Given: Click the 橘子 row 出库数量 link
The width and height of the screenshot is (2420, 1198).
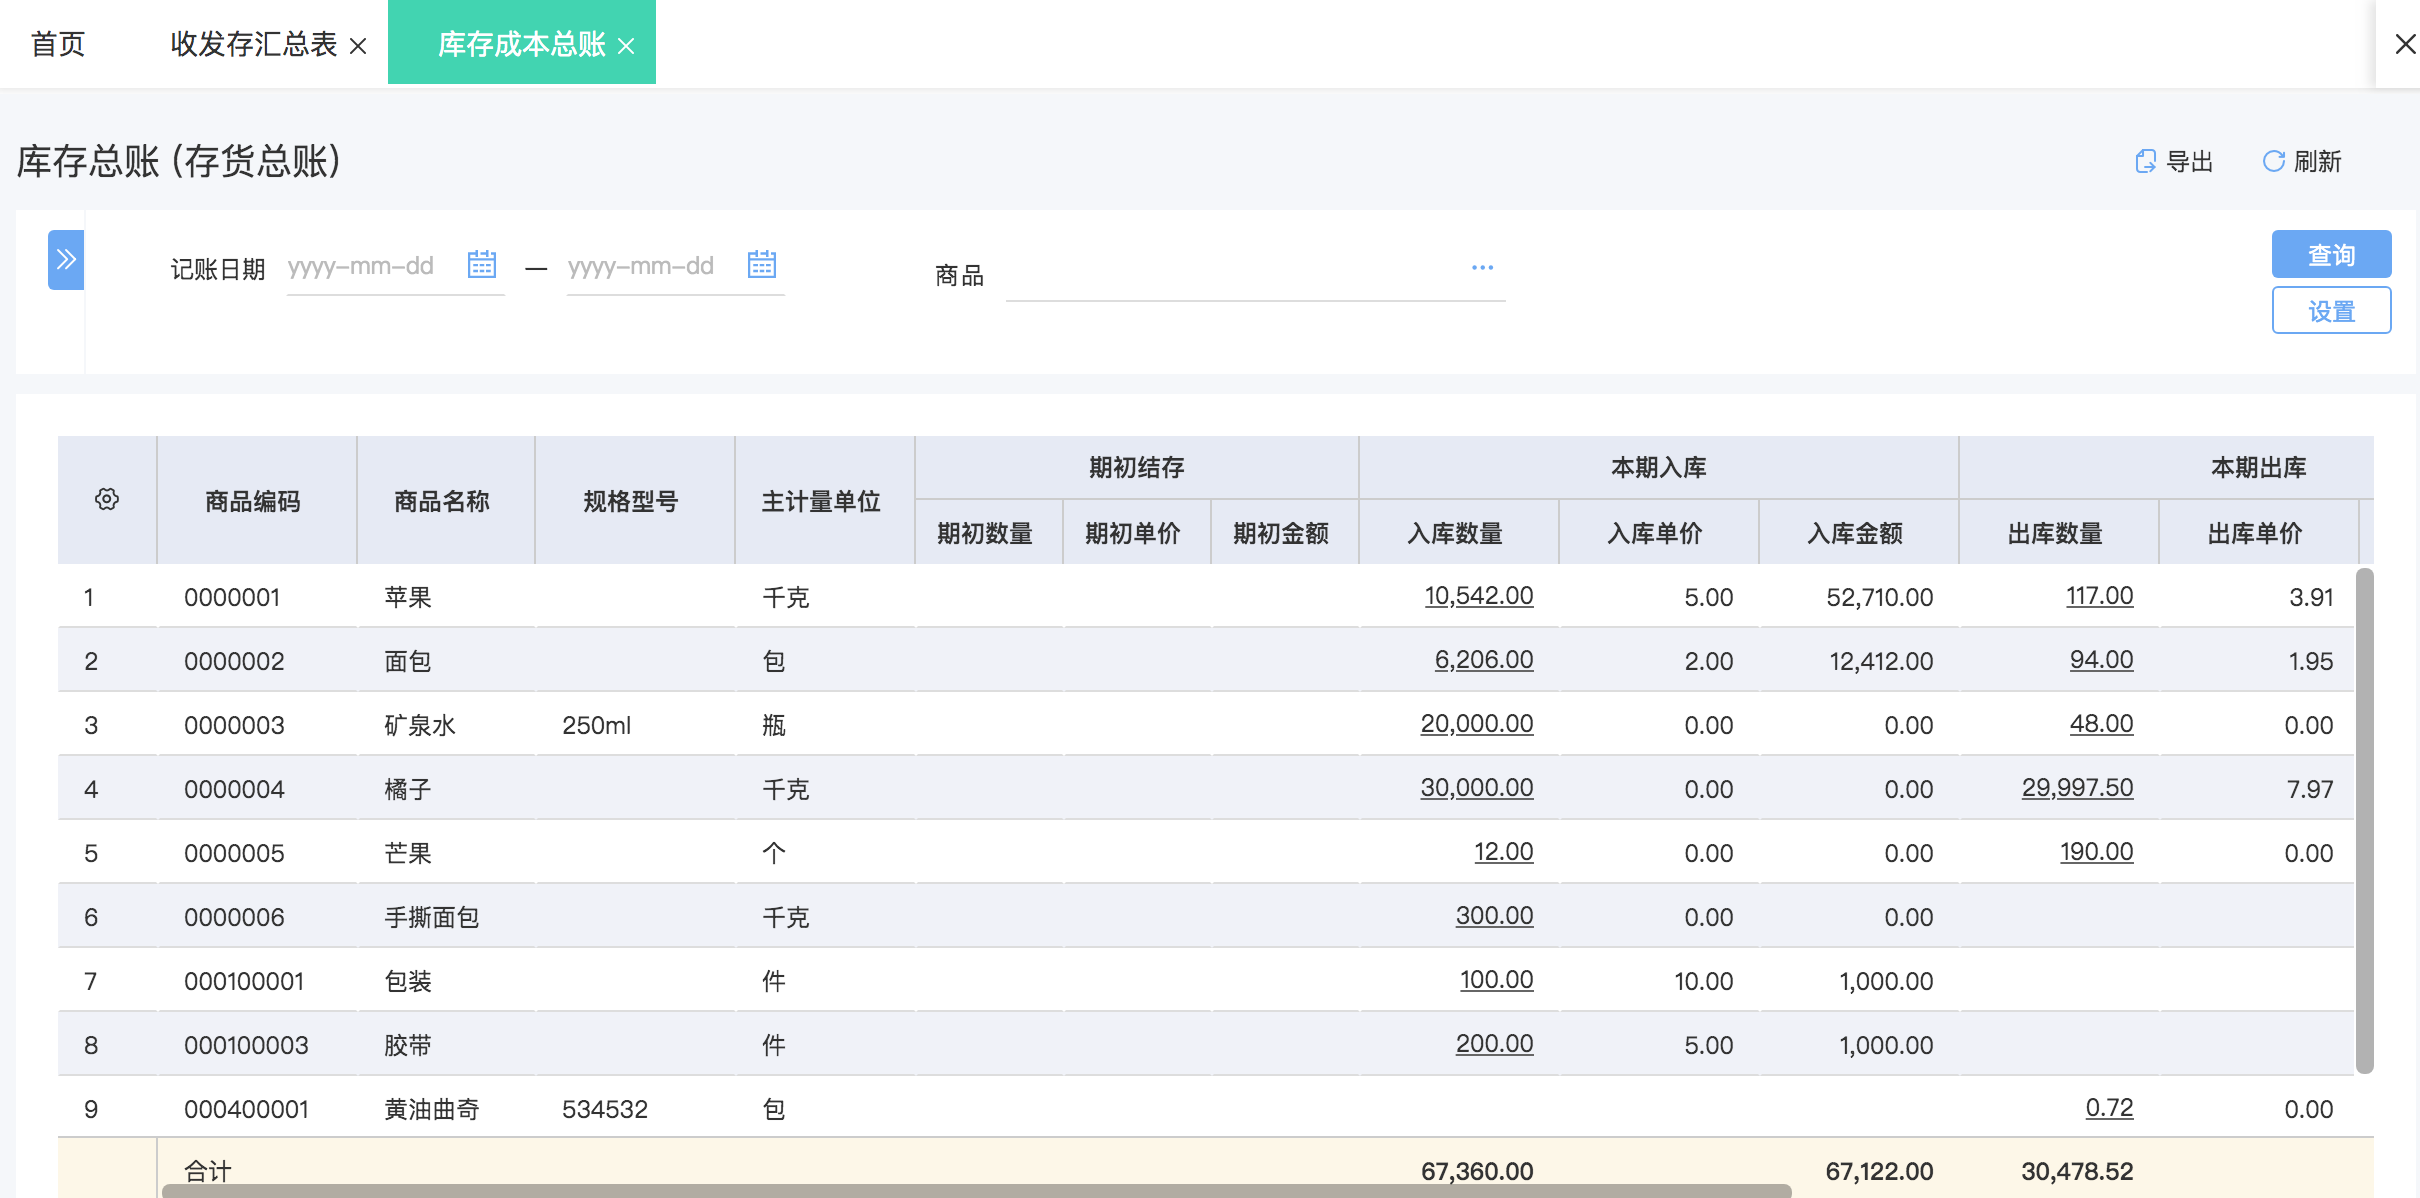Looking at the screenshot, I should 2074,787.
